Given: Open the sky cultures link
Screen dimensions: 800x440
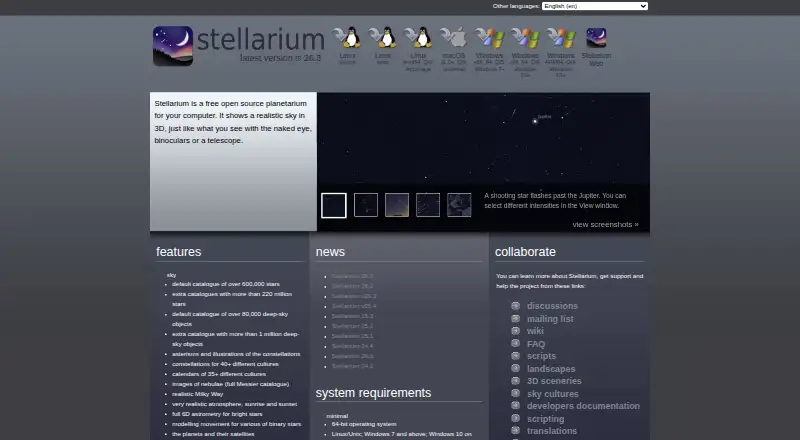Looking at the screenshot, I should click(x=553, y=394).
